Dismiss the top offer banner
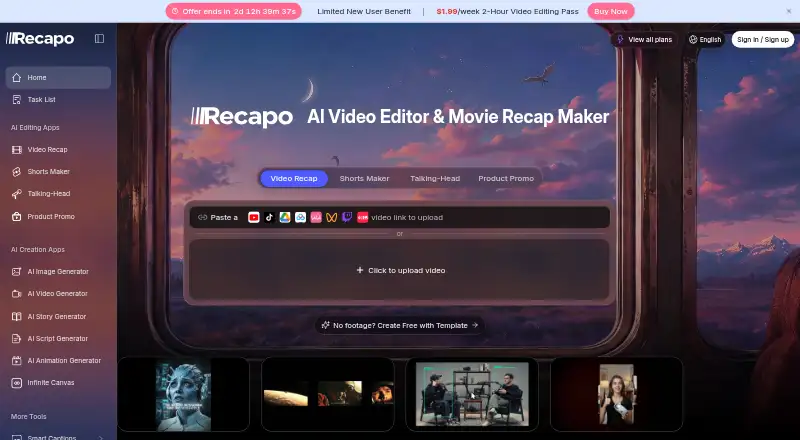 pyautogui.click(x=788, y=11)
